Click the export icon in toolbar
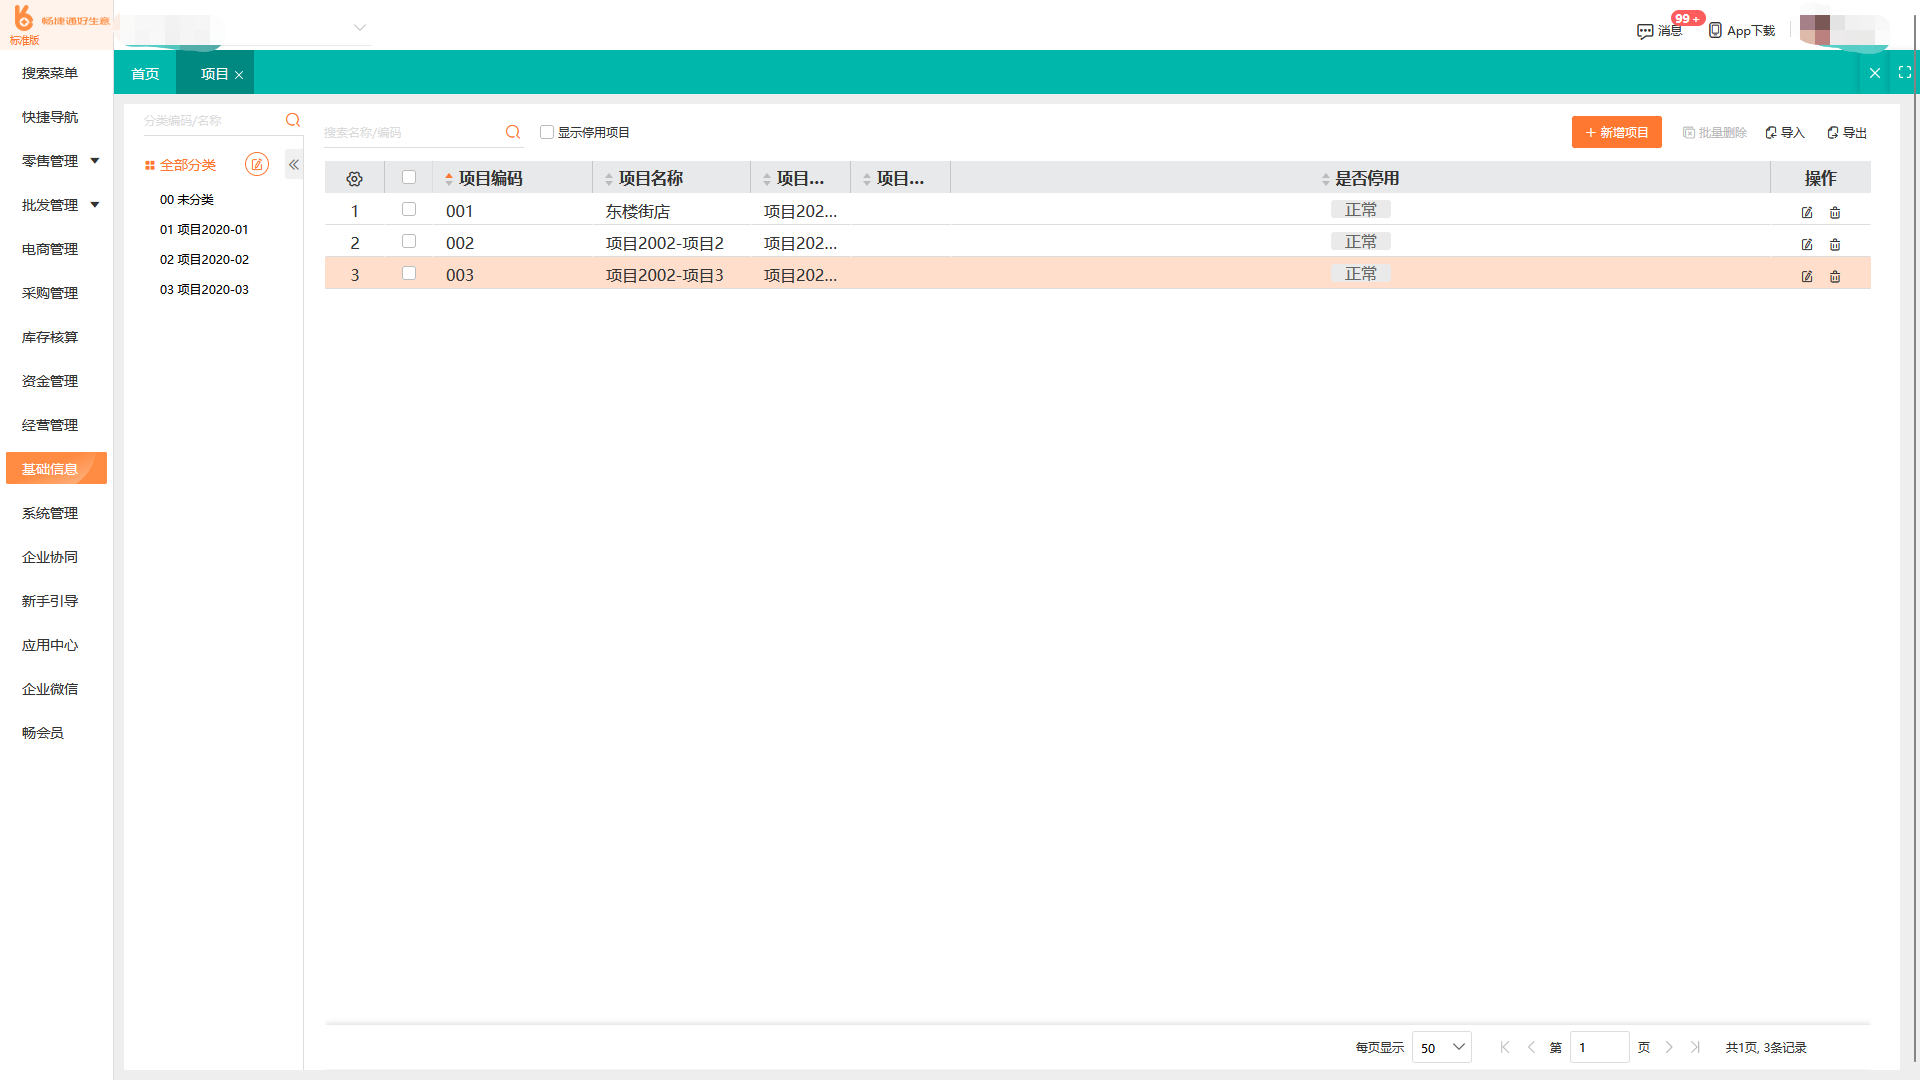Viewport: 1920px width, 1080px height. tap(1845, 131)
